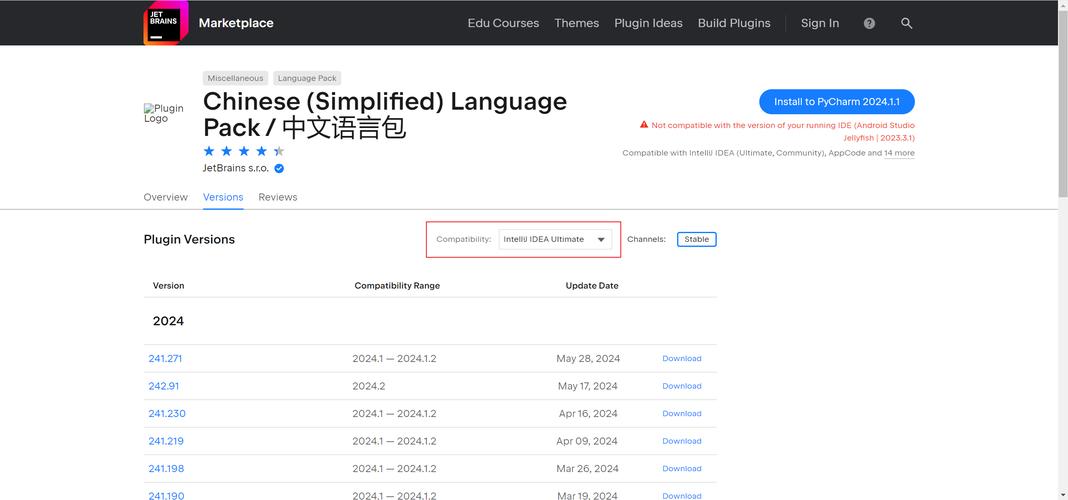Click the Sign In link
Screen dimensions: 1068x500
coord(819,23)
